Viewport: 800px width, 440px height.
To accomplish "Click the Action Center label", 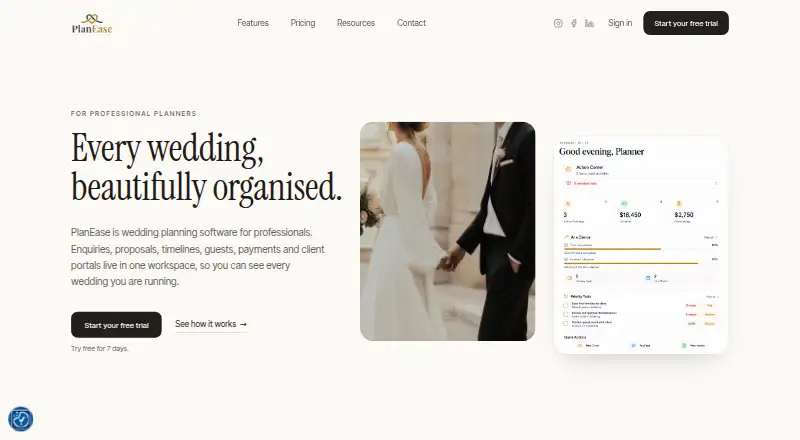I will click(x=589, y=167).
